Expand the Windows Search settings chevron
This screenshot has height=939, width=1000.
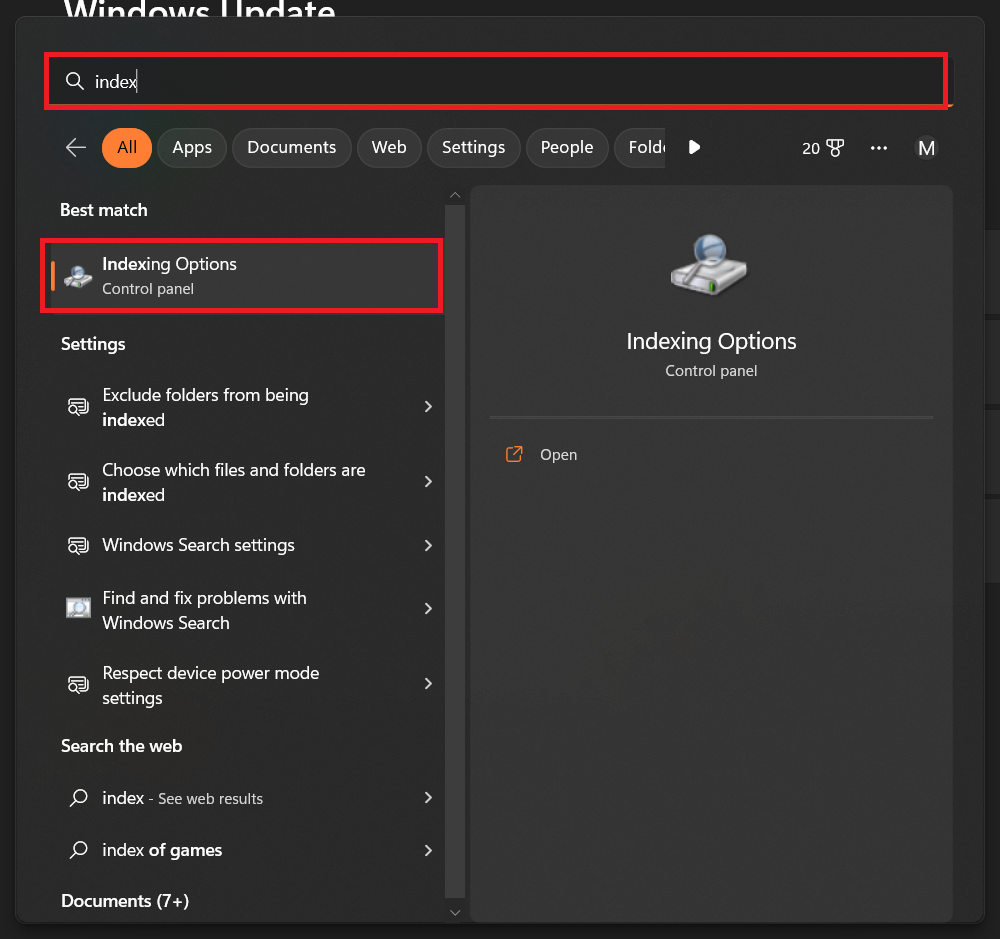pos(428,545)
